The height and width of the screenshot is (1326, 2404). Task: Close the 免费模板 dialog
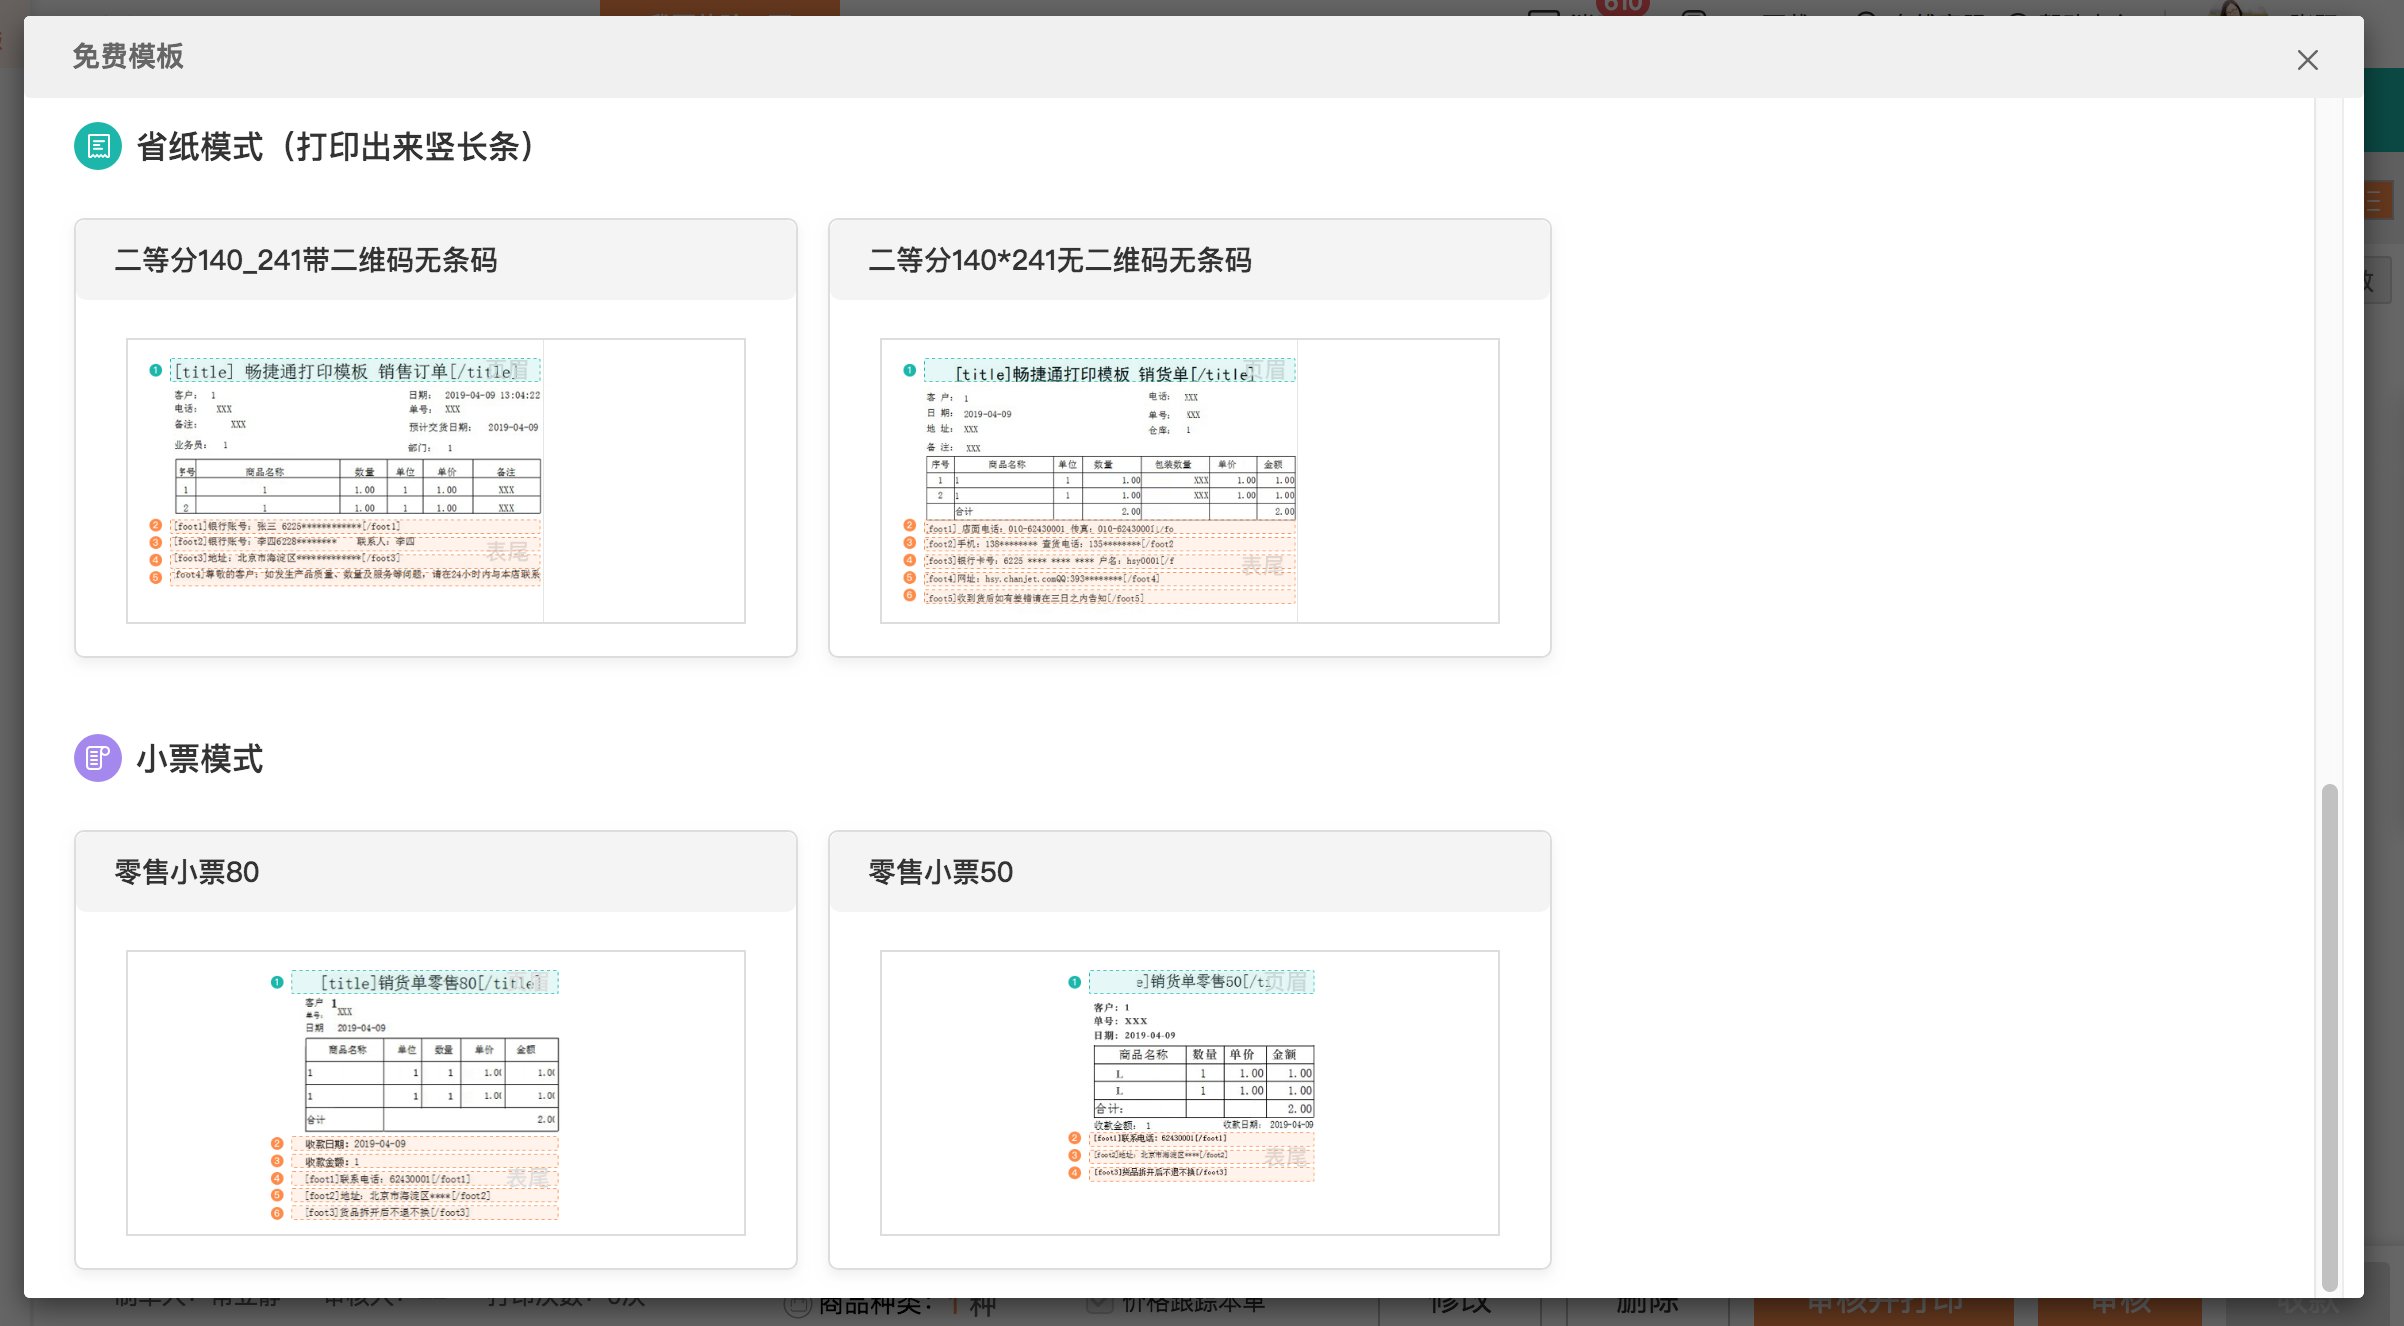point(2308,60)
